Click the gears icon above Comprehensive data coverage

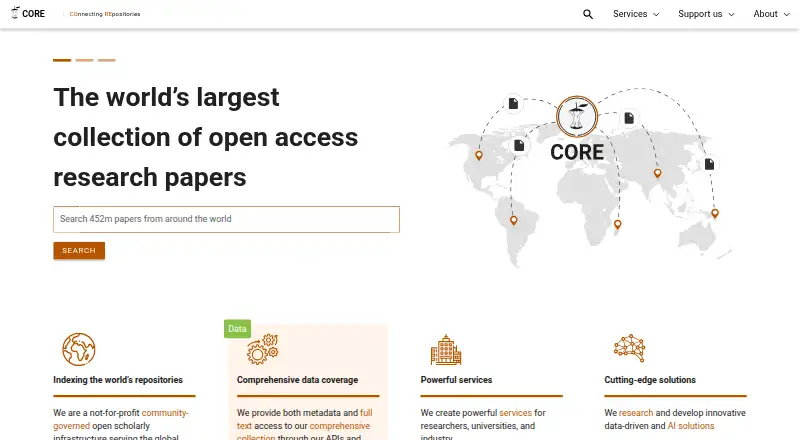263,349
